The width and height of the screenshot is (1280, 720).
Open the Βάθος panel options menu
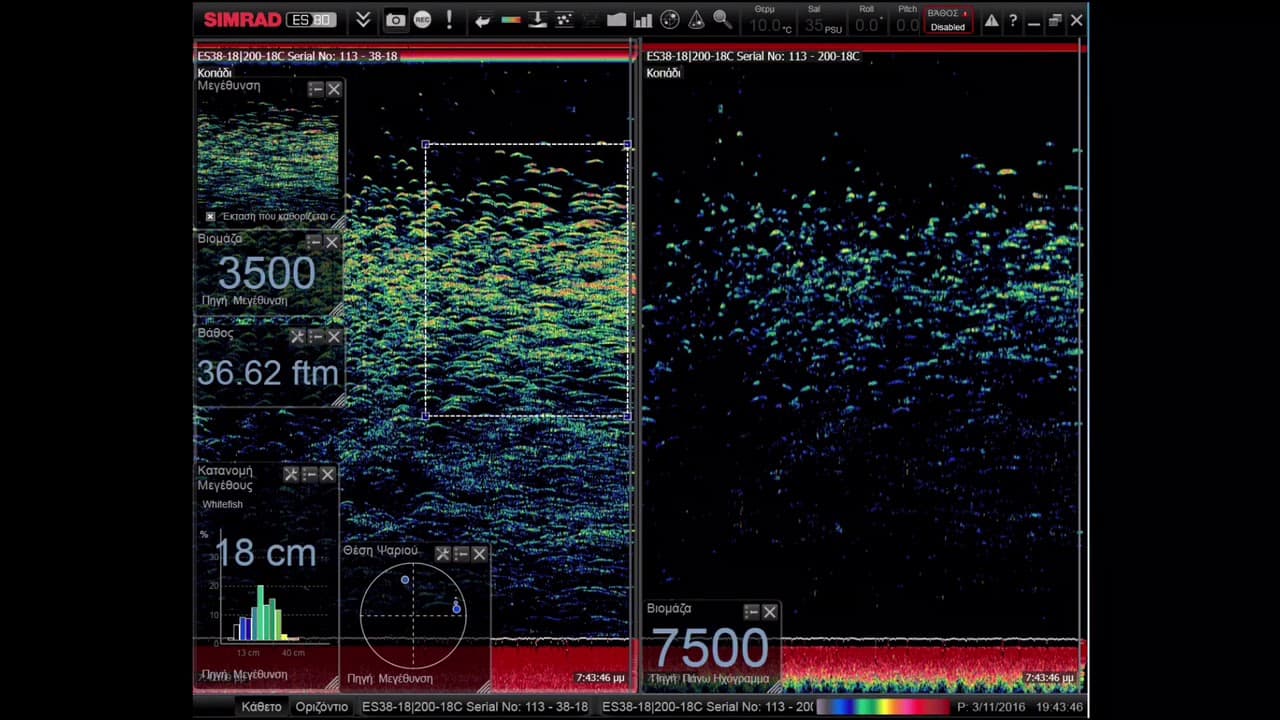(314, 337)
